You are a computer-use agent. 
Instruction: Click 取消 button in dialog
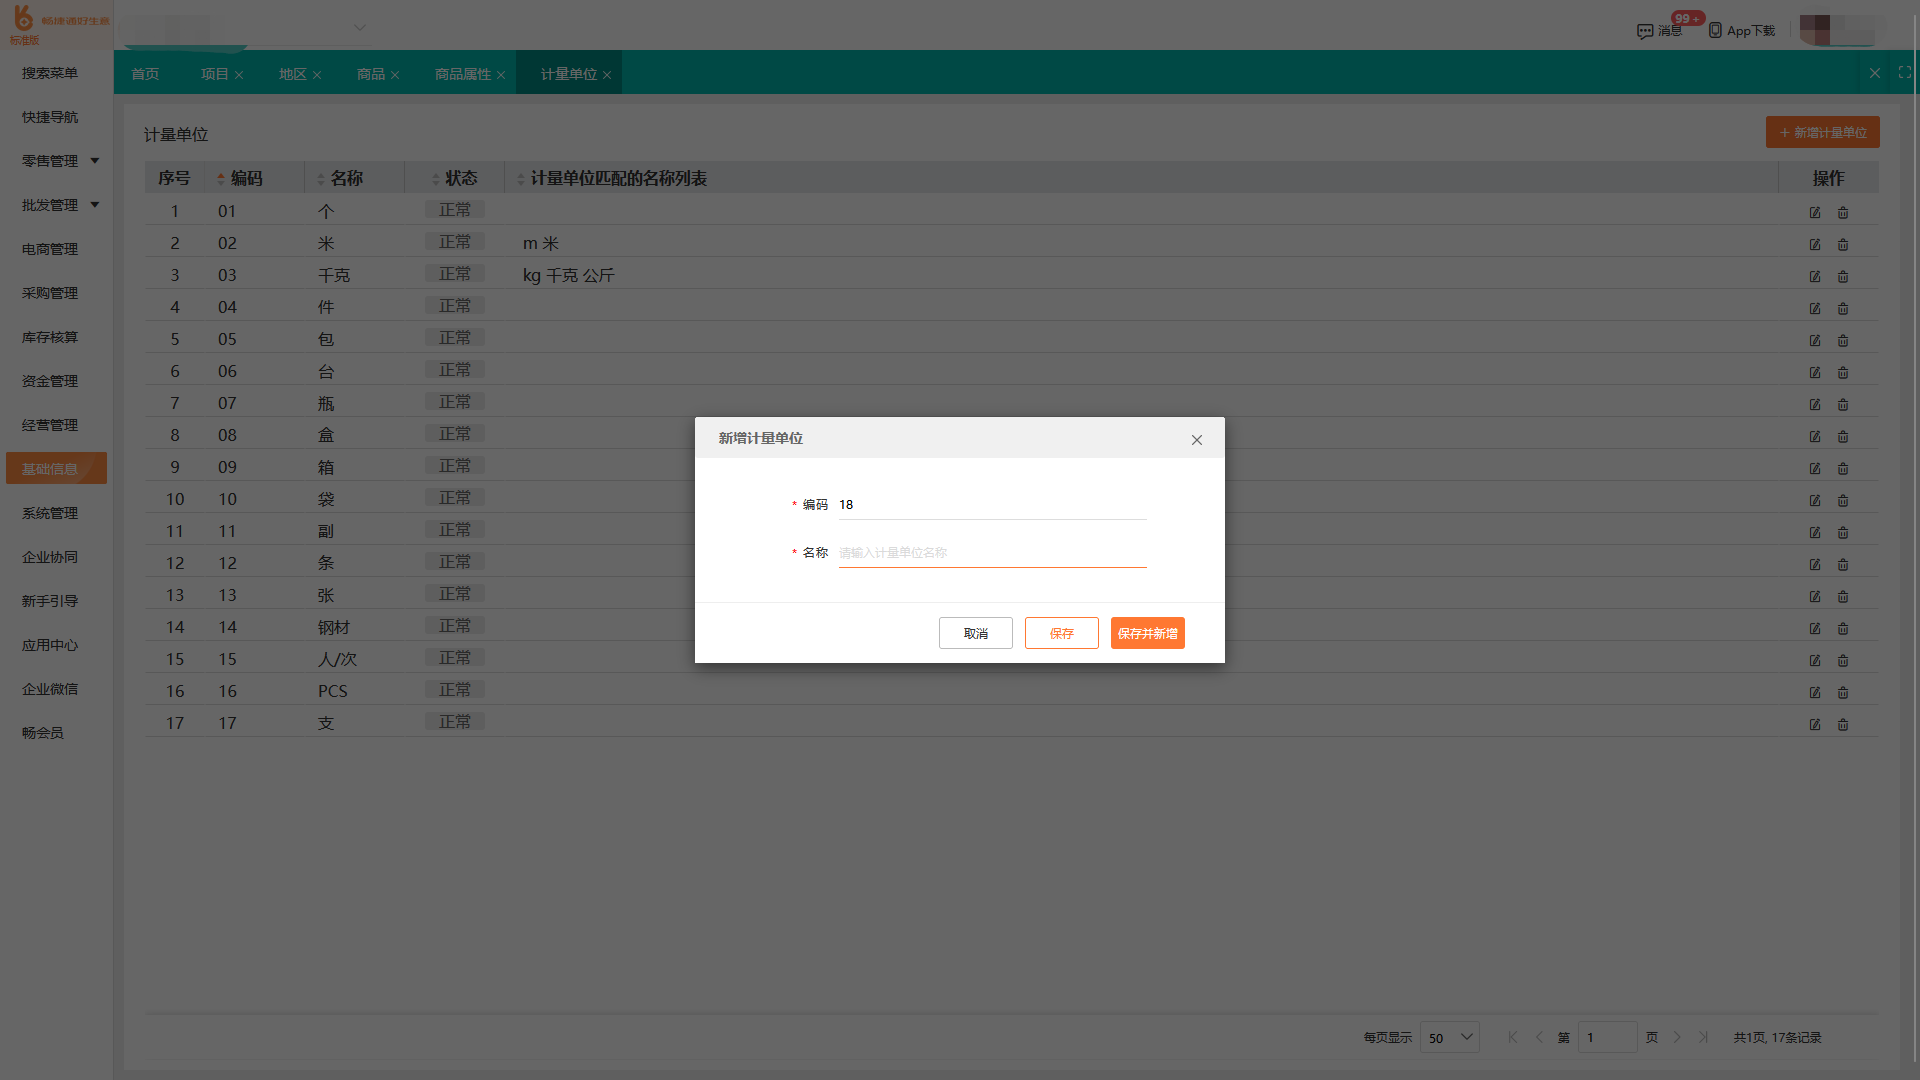coord(976,633)
